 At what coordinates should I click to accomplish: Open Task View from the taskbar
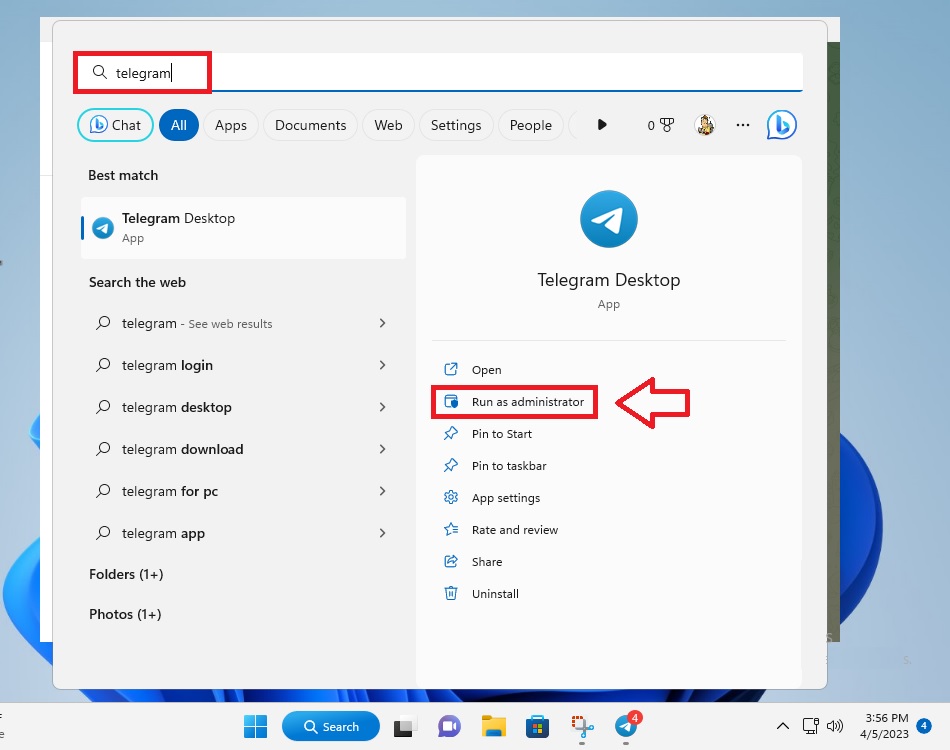(x=405, y=726)
